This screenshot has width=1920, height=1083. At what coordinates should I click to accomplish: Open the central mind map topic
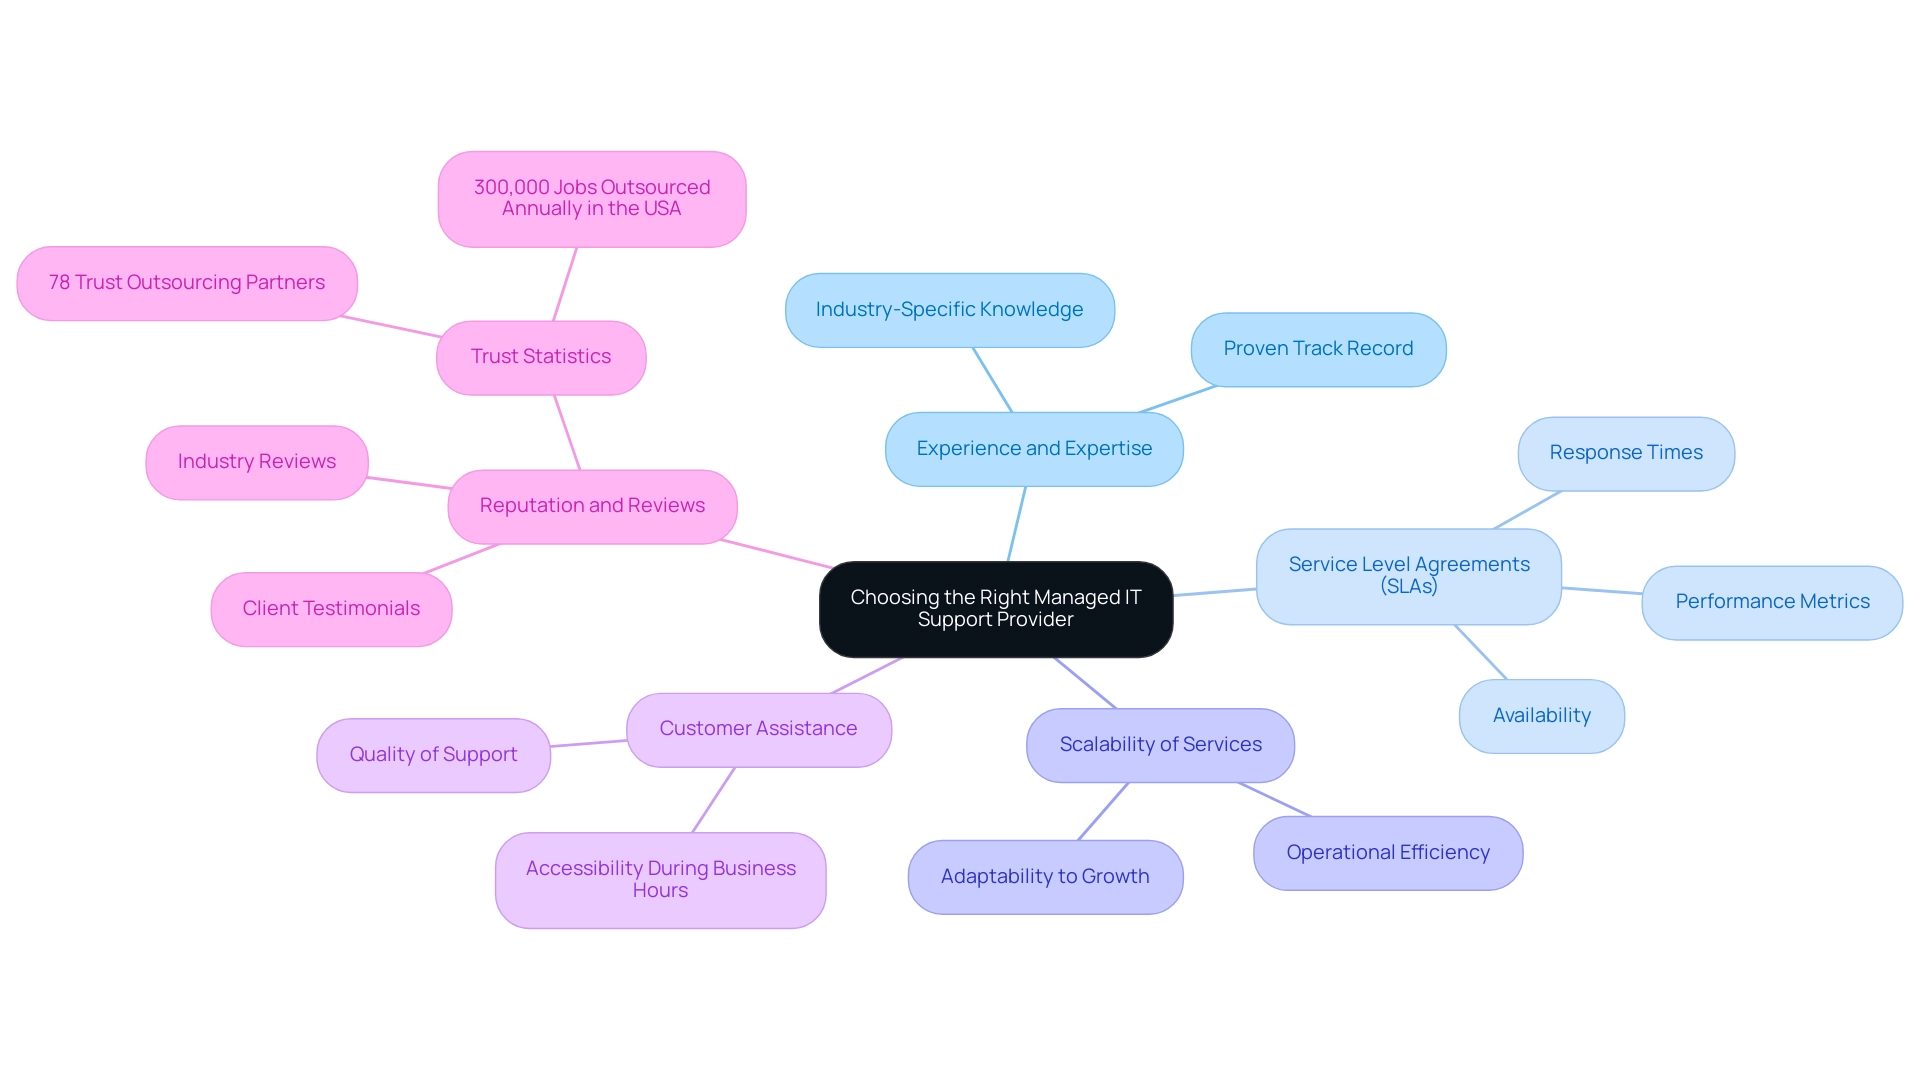[994, 608]
